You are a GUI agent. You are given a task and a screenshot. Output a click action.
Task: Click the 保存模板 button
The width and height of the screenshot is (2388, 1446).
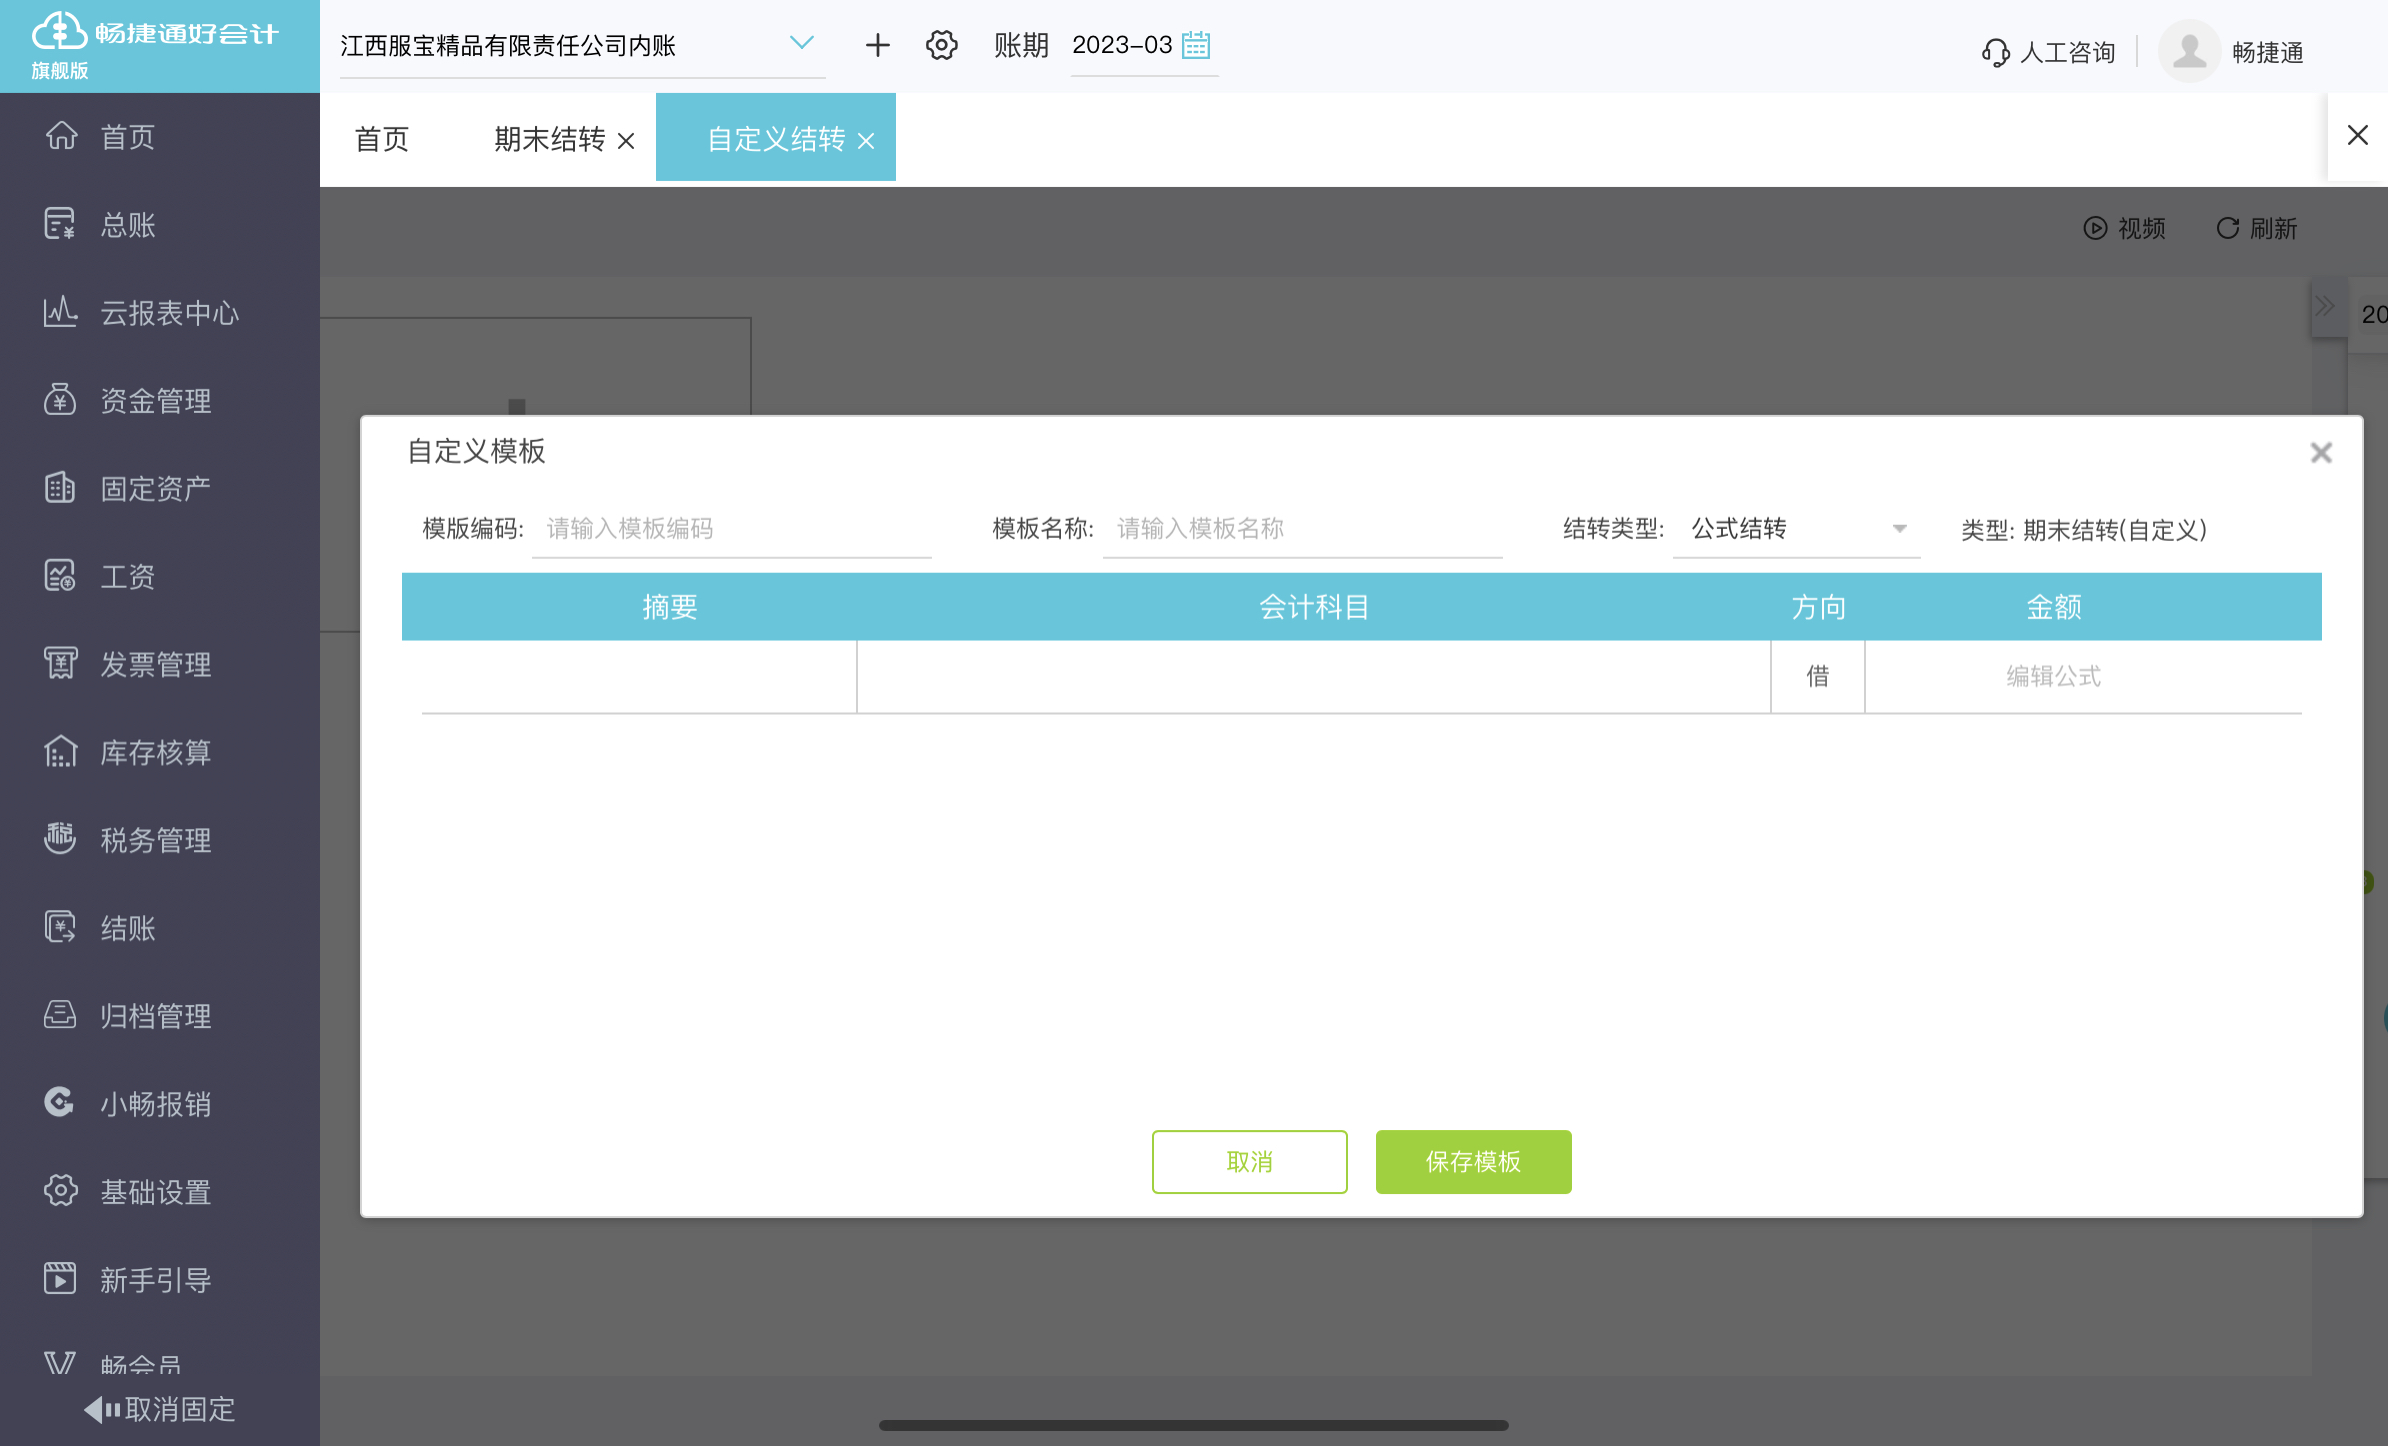click(x=1472, y=1161)
